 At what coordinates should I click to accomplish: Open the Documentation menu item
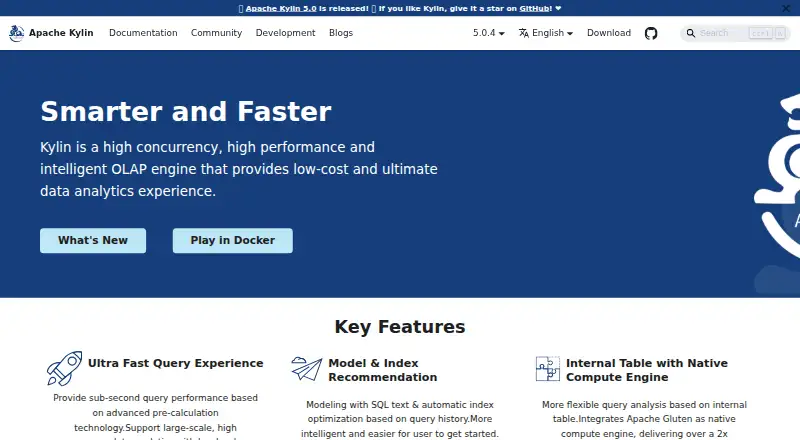pos(143,33)
